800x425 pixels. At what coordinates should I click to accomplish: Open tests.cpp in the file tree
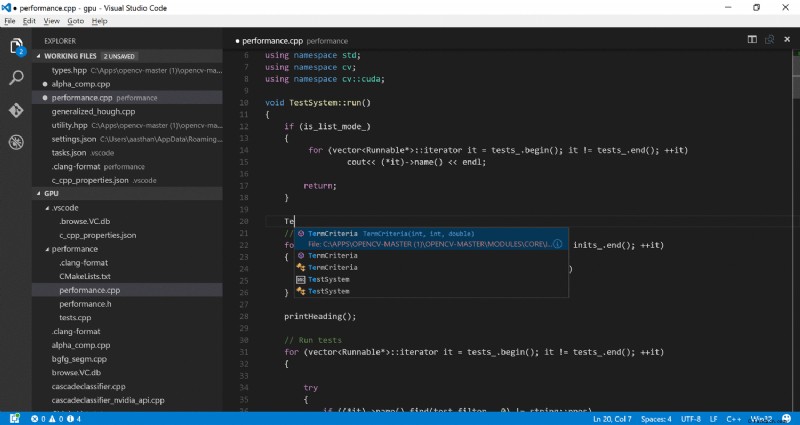click(75, 317)
